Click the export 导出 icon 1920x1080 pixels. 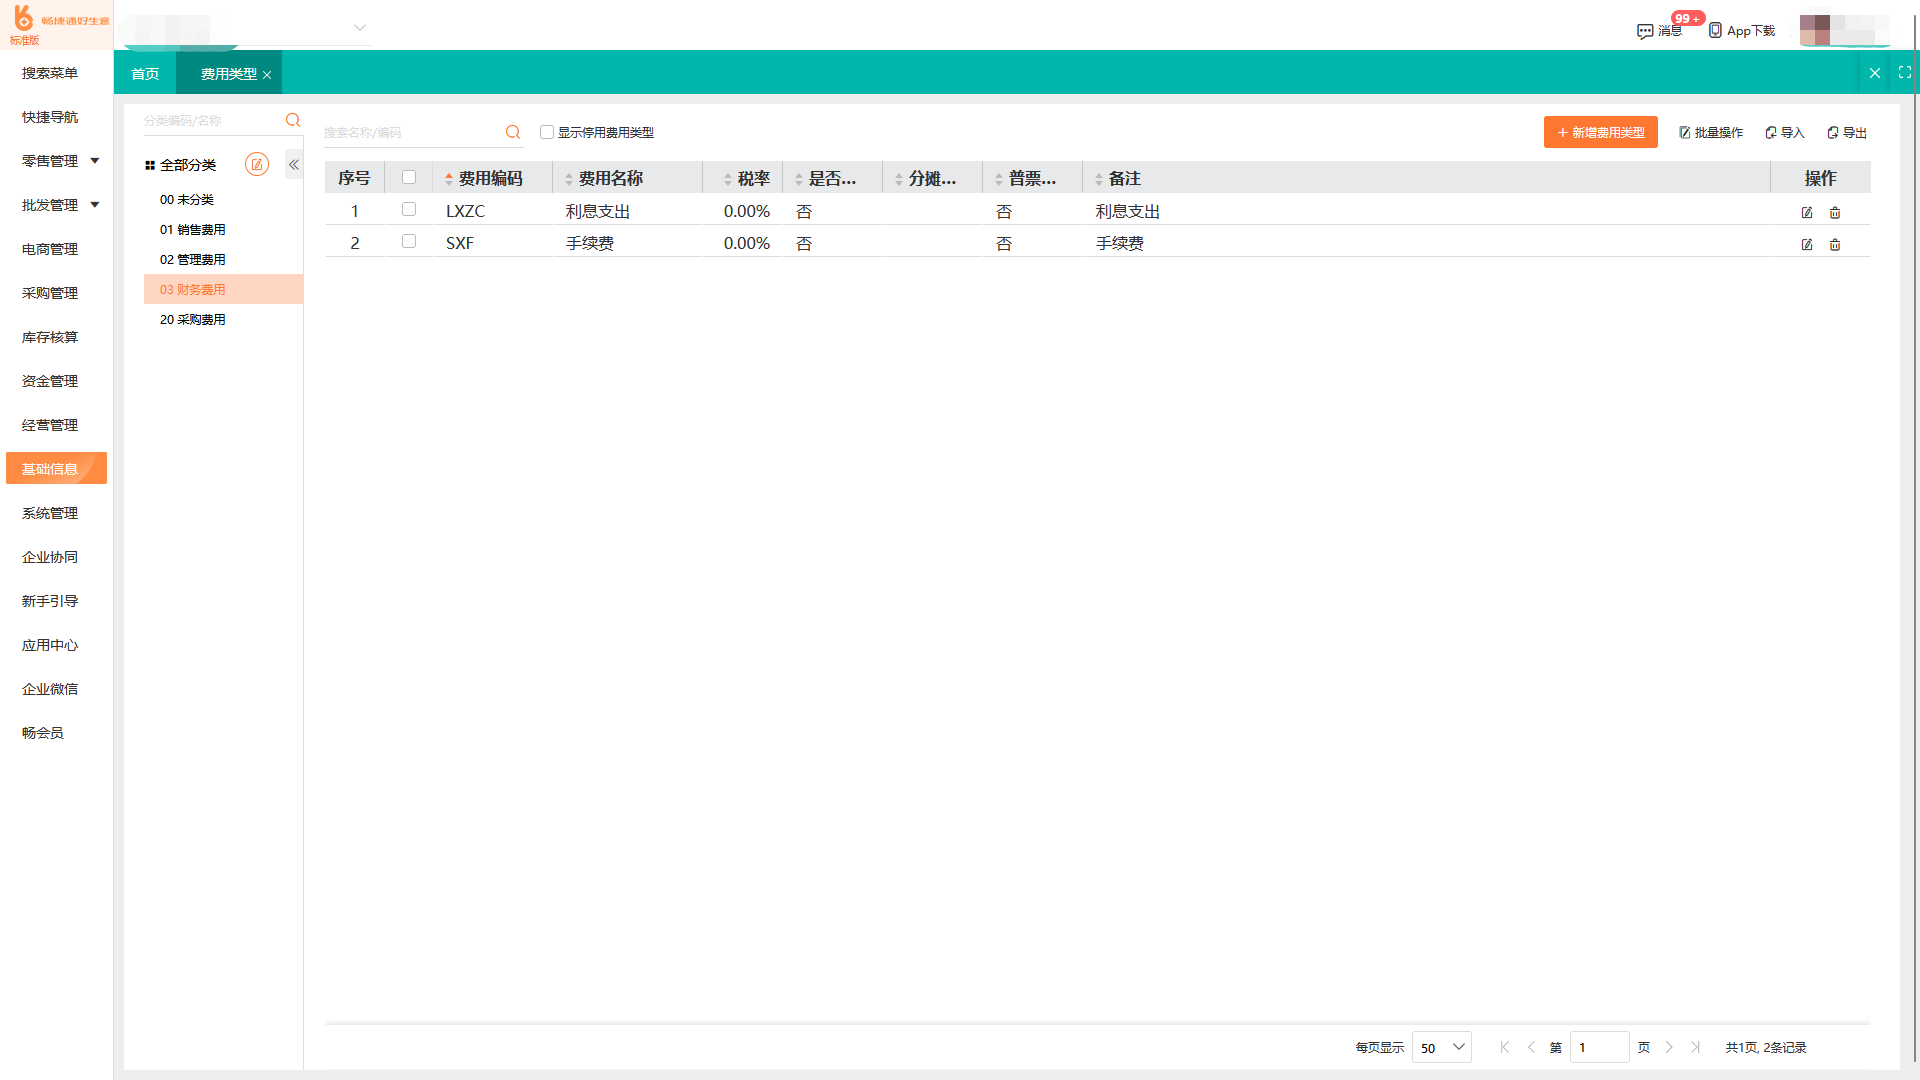(1846, 131)
